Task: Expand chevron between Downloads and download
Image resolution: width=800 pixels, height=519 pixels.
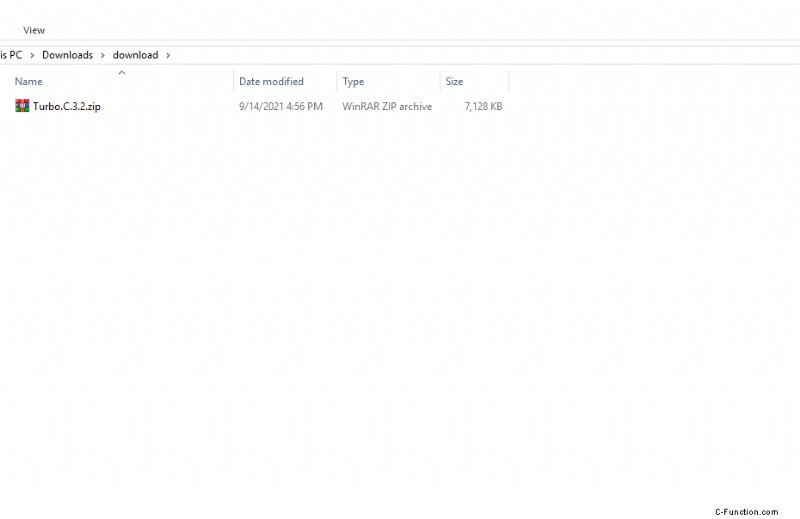Action: (x=103, y=55)
